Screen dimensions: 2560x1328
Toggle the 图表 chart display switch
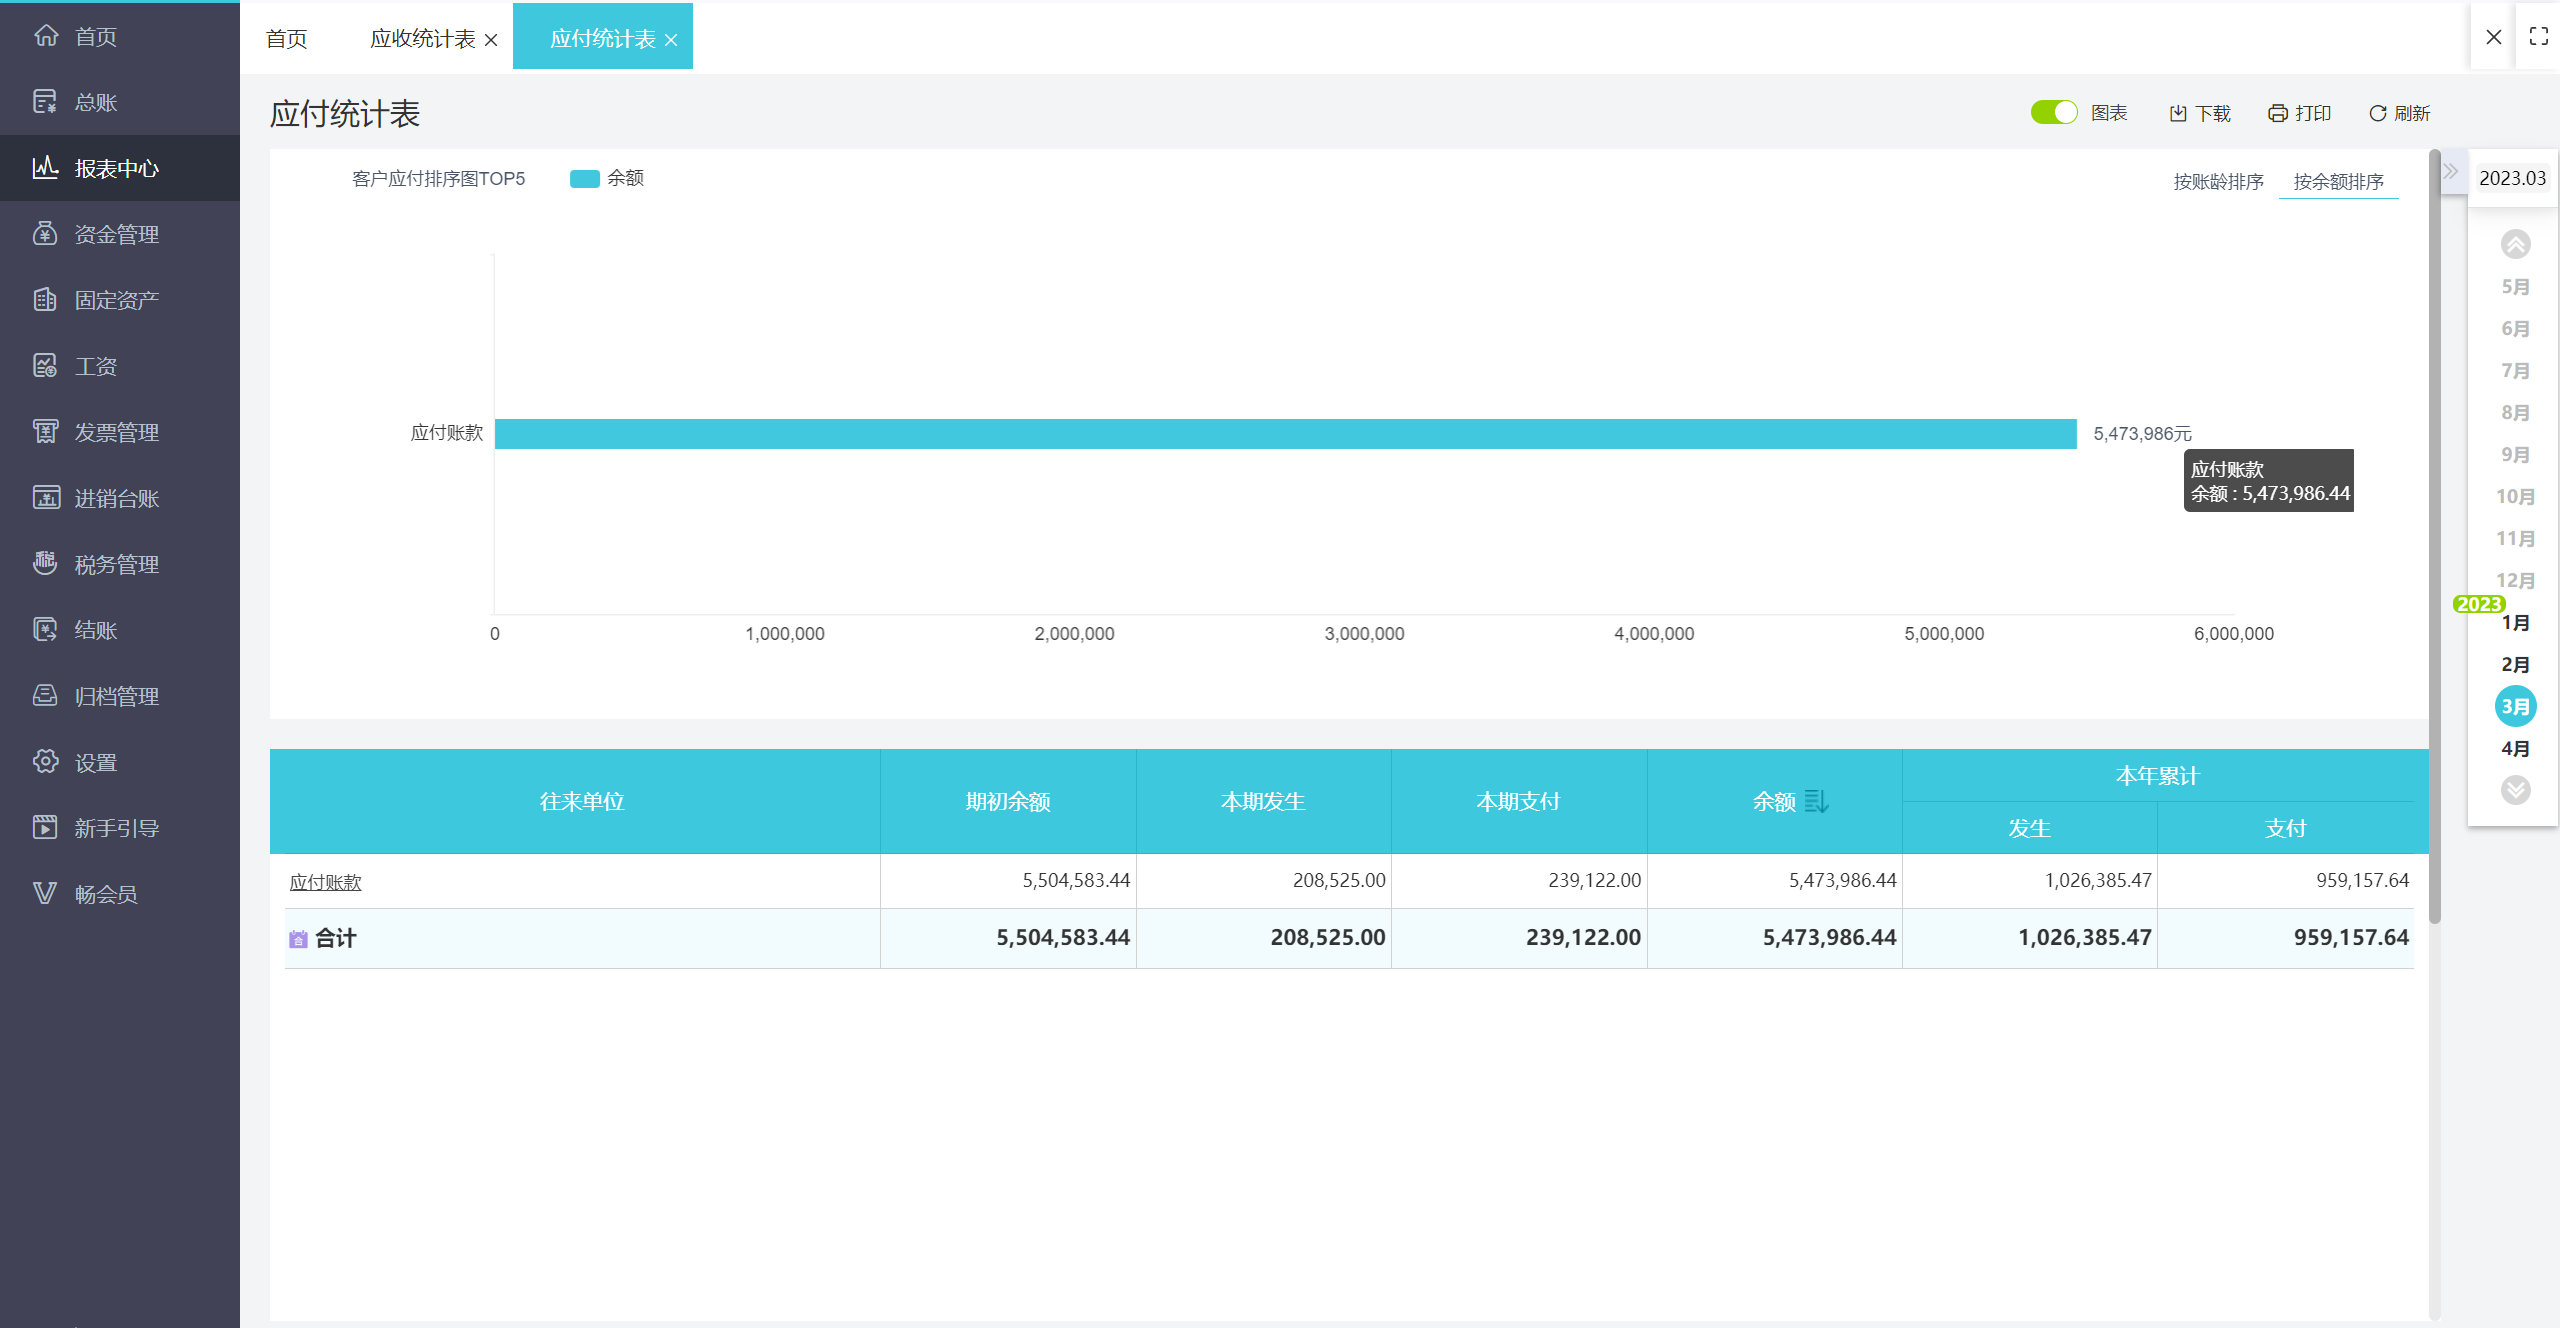click(2054, 113)
